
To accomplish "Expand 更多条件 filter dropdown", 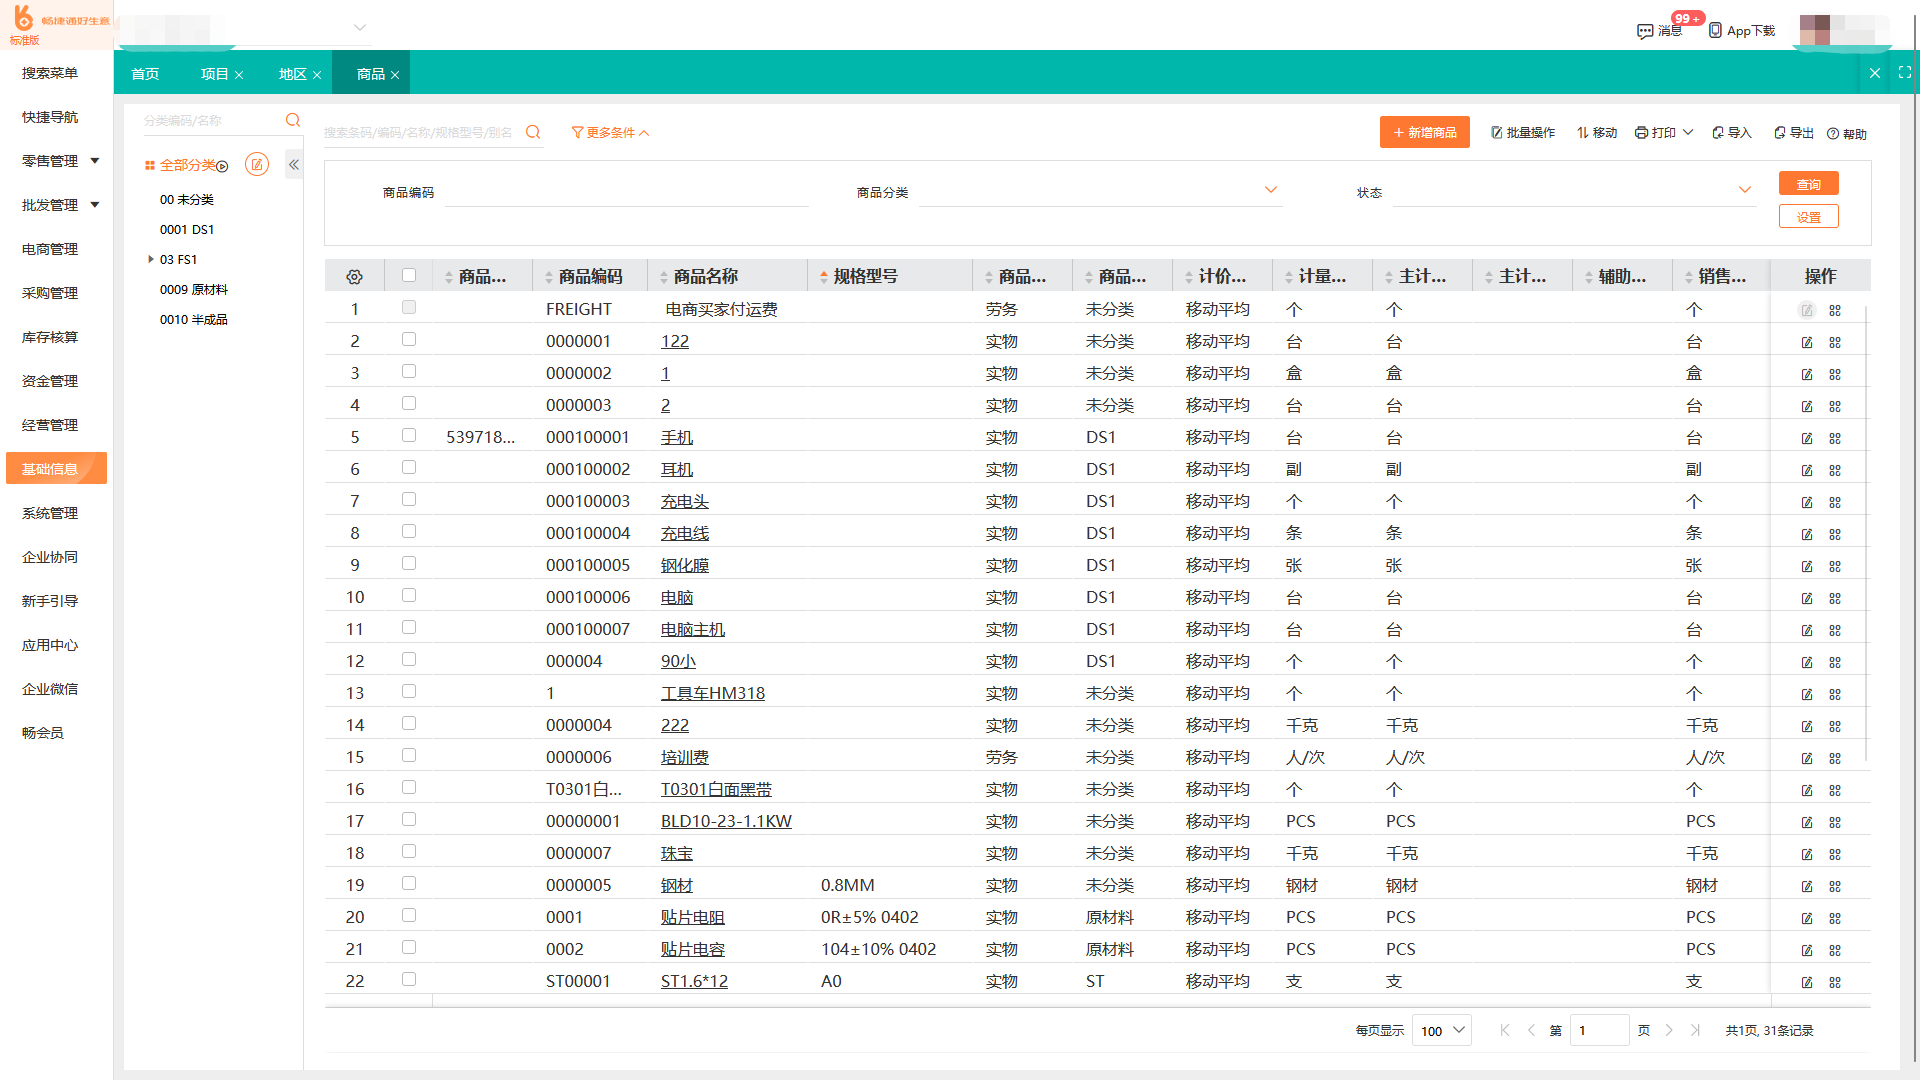I will pyautogui.click(x=612, y=132).
